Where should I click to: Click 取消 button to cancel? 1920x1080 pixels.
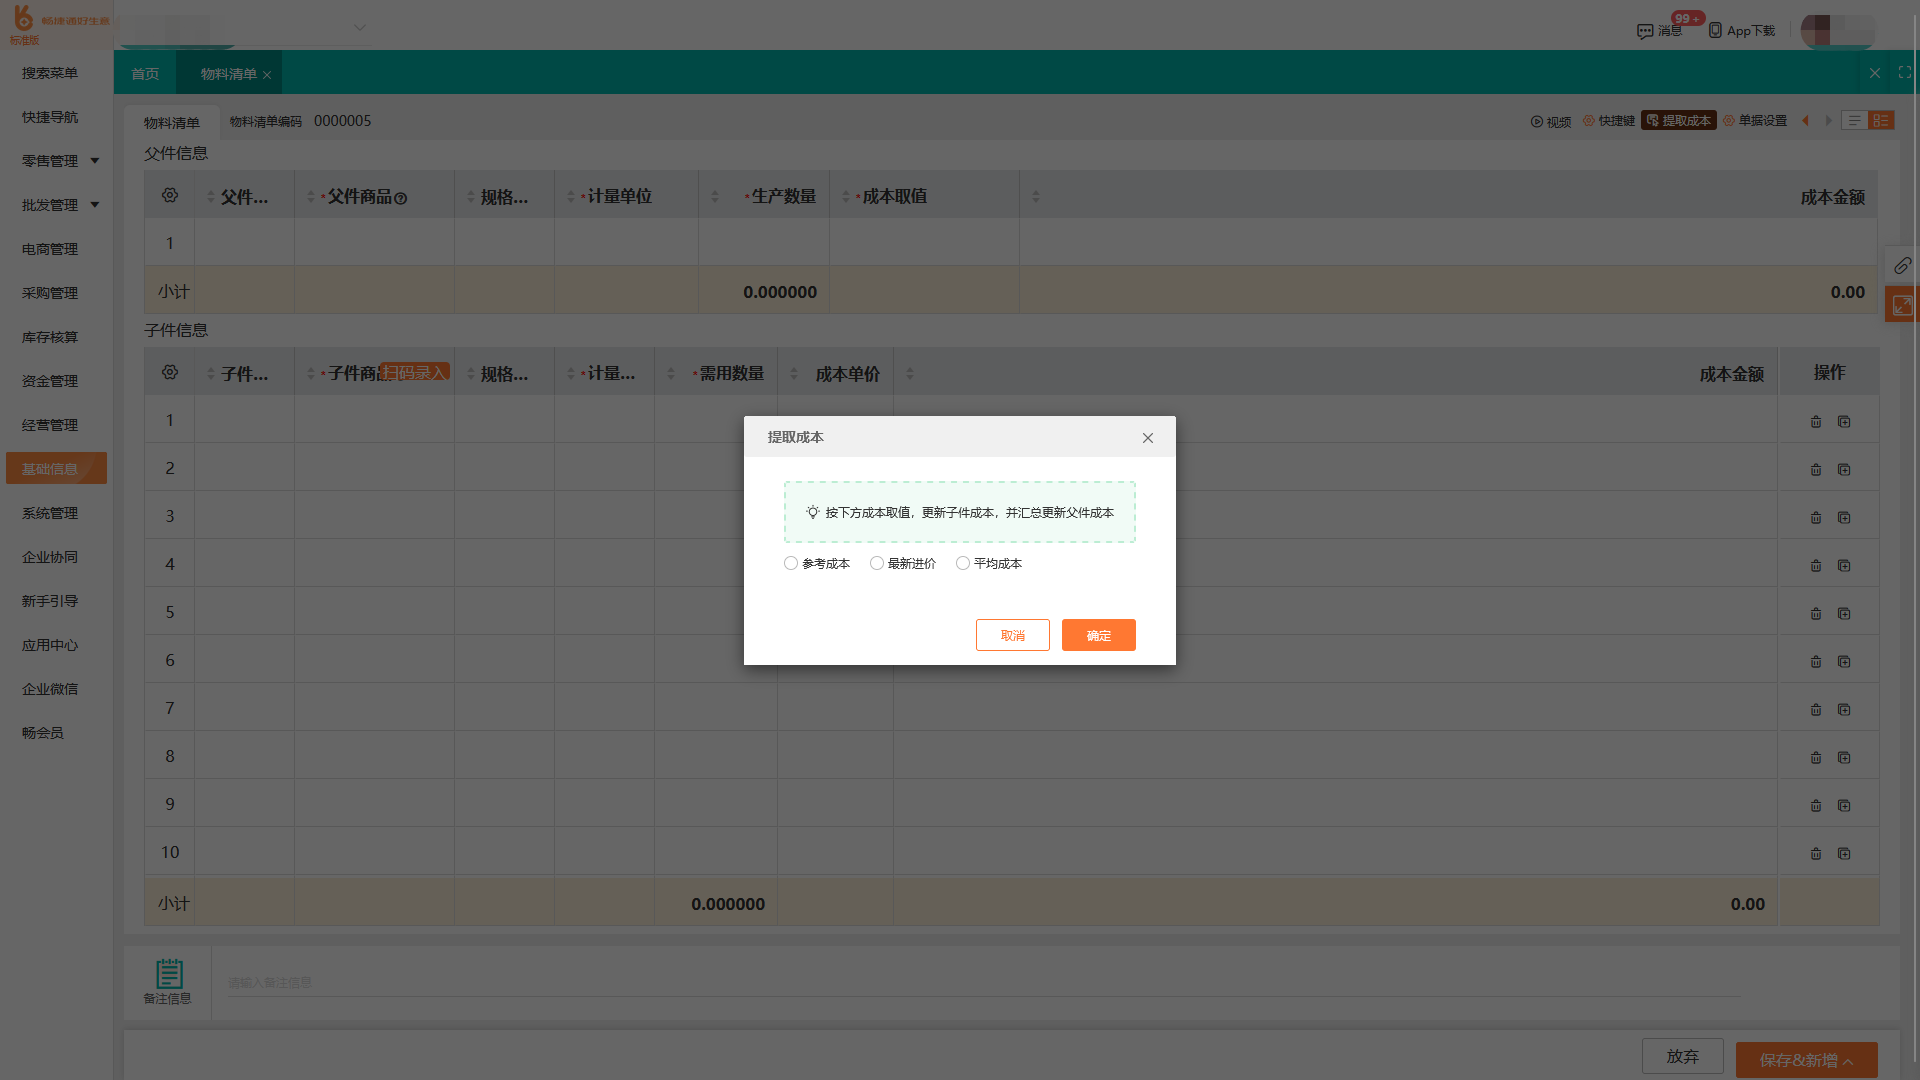(1013, 634)
